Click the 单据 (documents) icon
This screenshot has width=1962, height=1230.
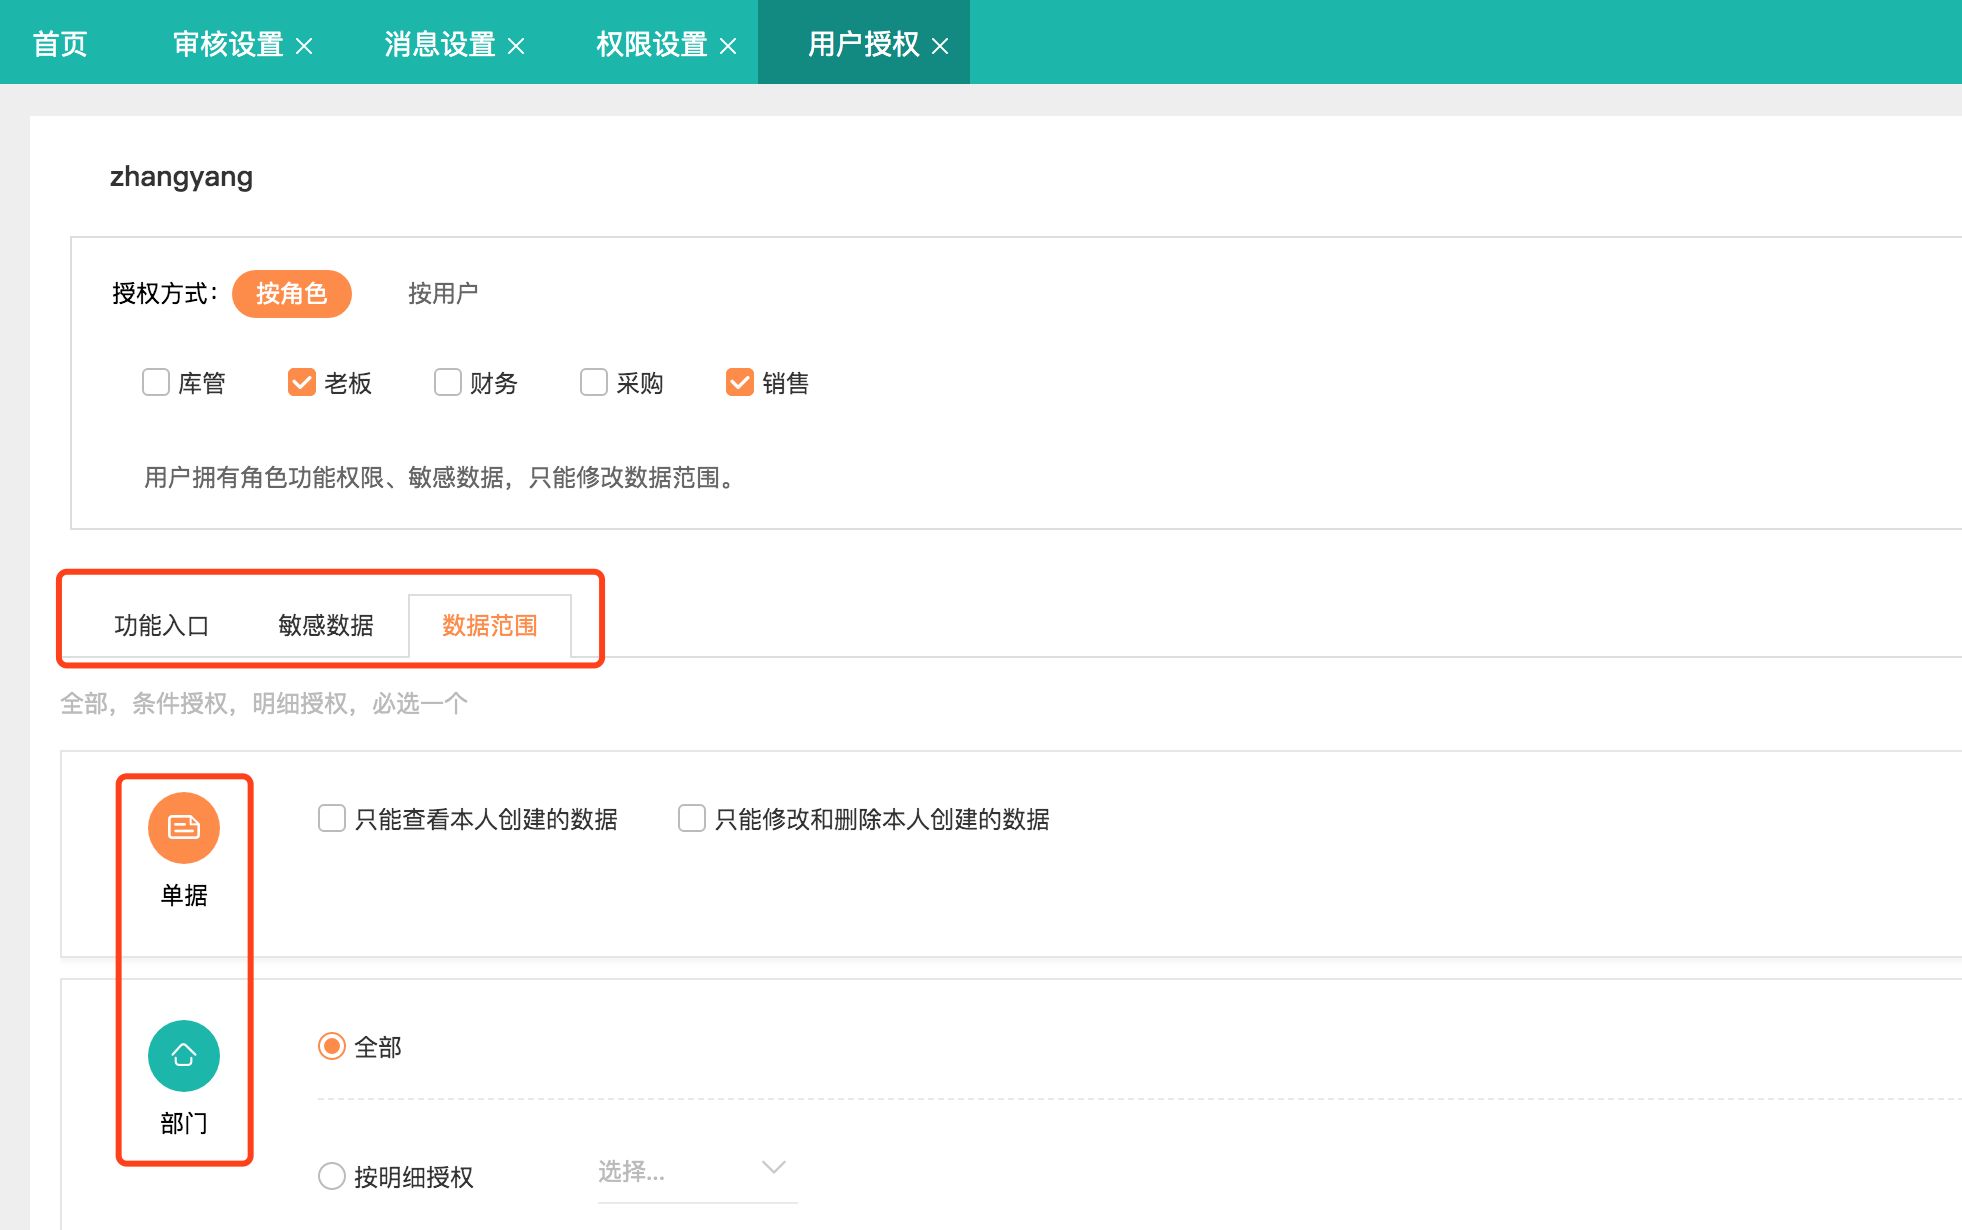184,826
